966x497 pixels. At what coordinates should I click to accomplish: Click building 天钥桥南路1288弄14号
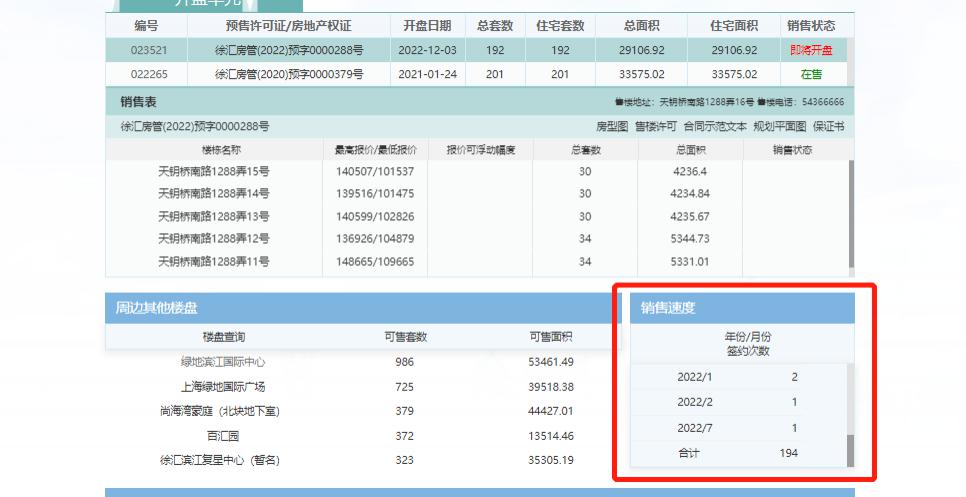click(x=214, y=194)
